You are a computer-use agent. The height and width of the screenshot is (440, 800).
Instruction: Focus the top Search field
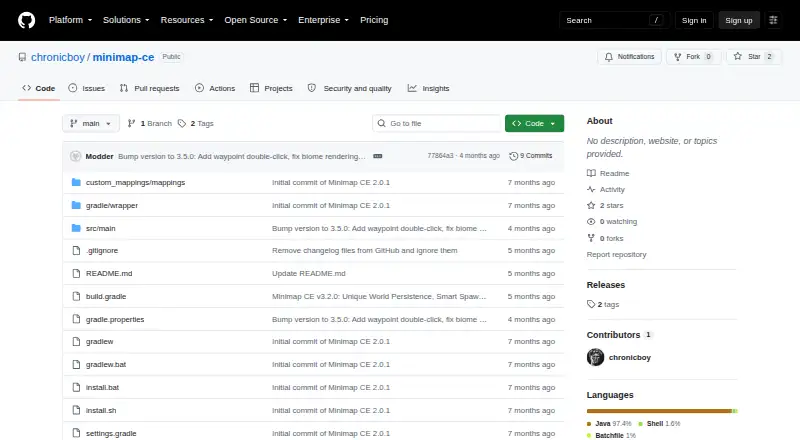point(614,20)
